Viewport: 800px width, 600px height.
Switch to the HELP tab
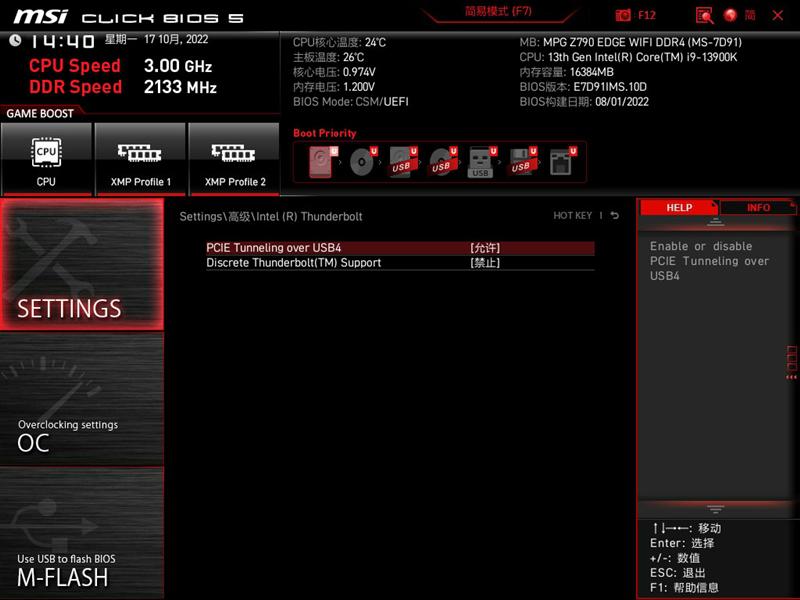point(679,208)
